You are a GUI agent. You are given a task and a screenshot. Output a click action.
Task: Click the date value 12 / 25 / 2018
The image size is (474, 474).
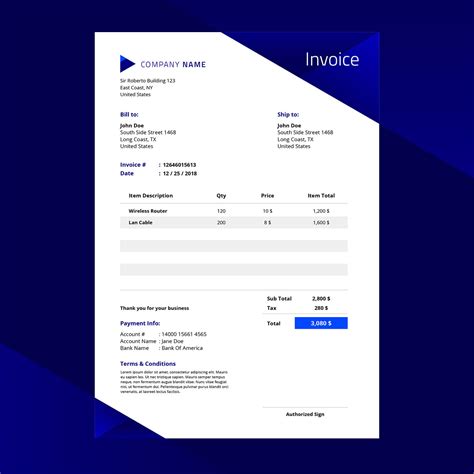pyautogui.click(x=180, y=173)
